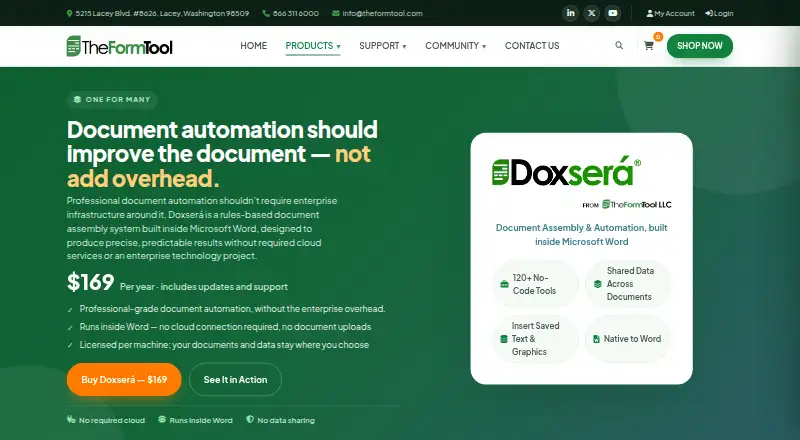Image resolution: width=800 pixels, height=440 pixels.
Task: Expand the SUPPORT dropdown arrow
Action: click(404, 46)
